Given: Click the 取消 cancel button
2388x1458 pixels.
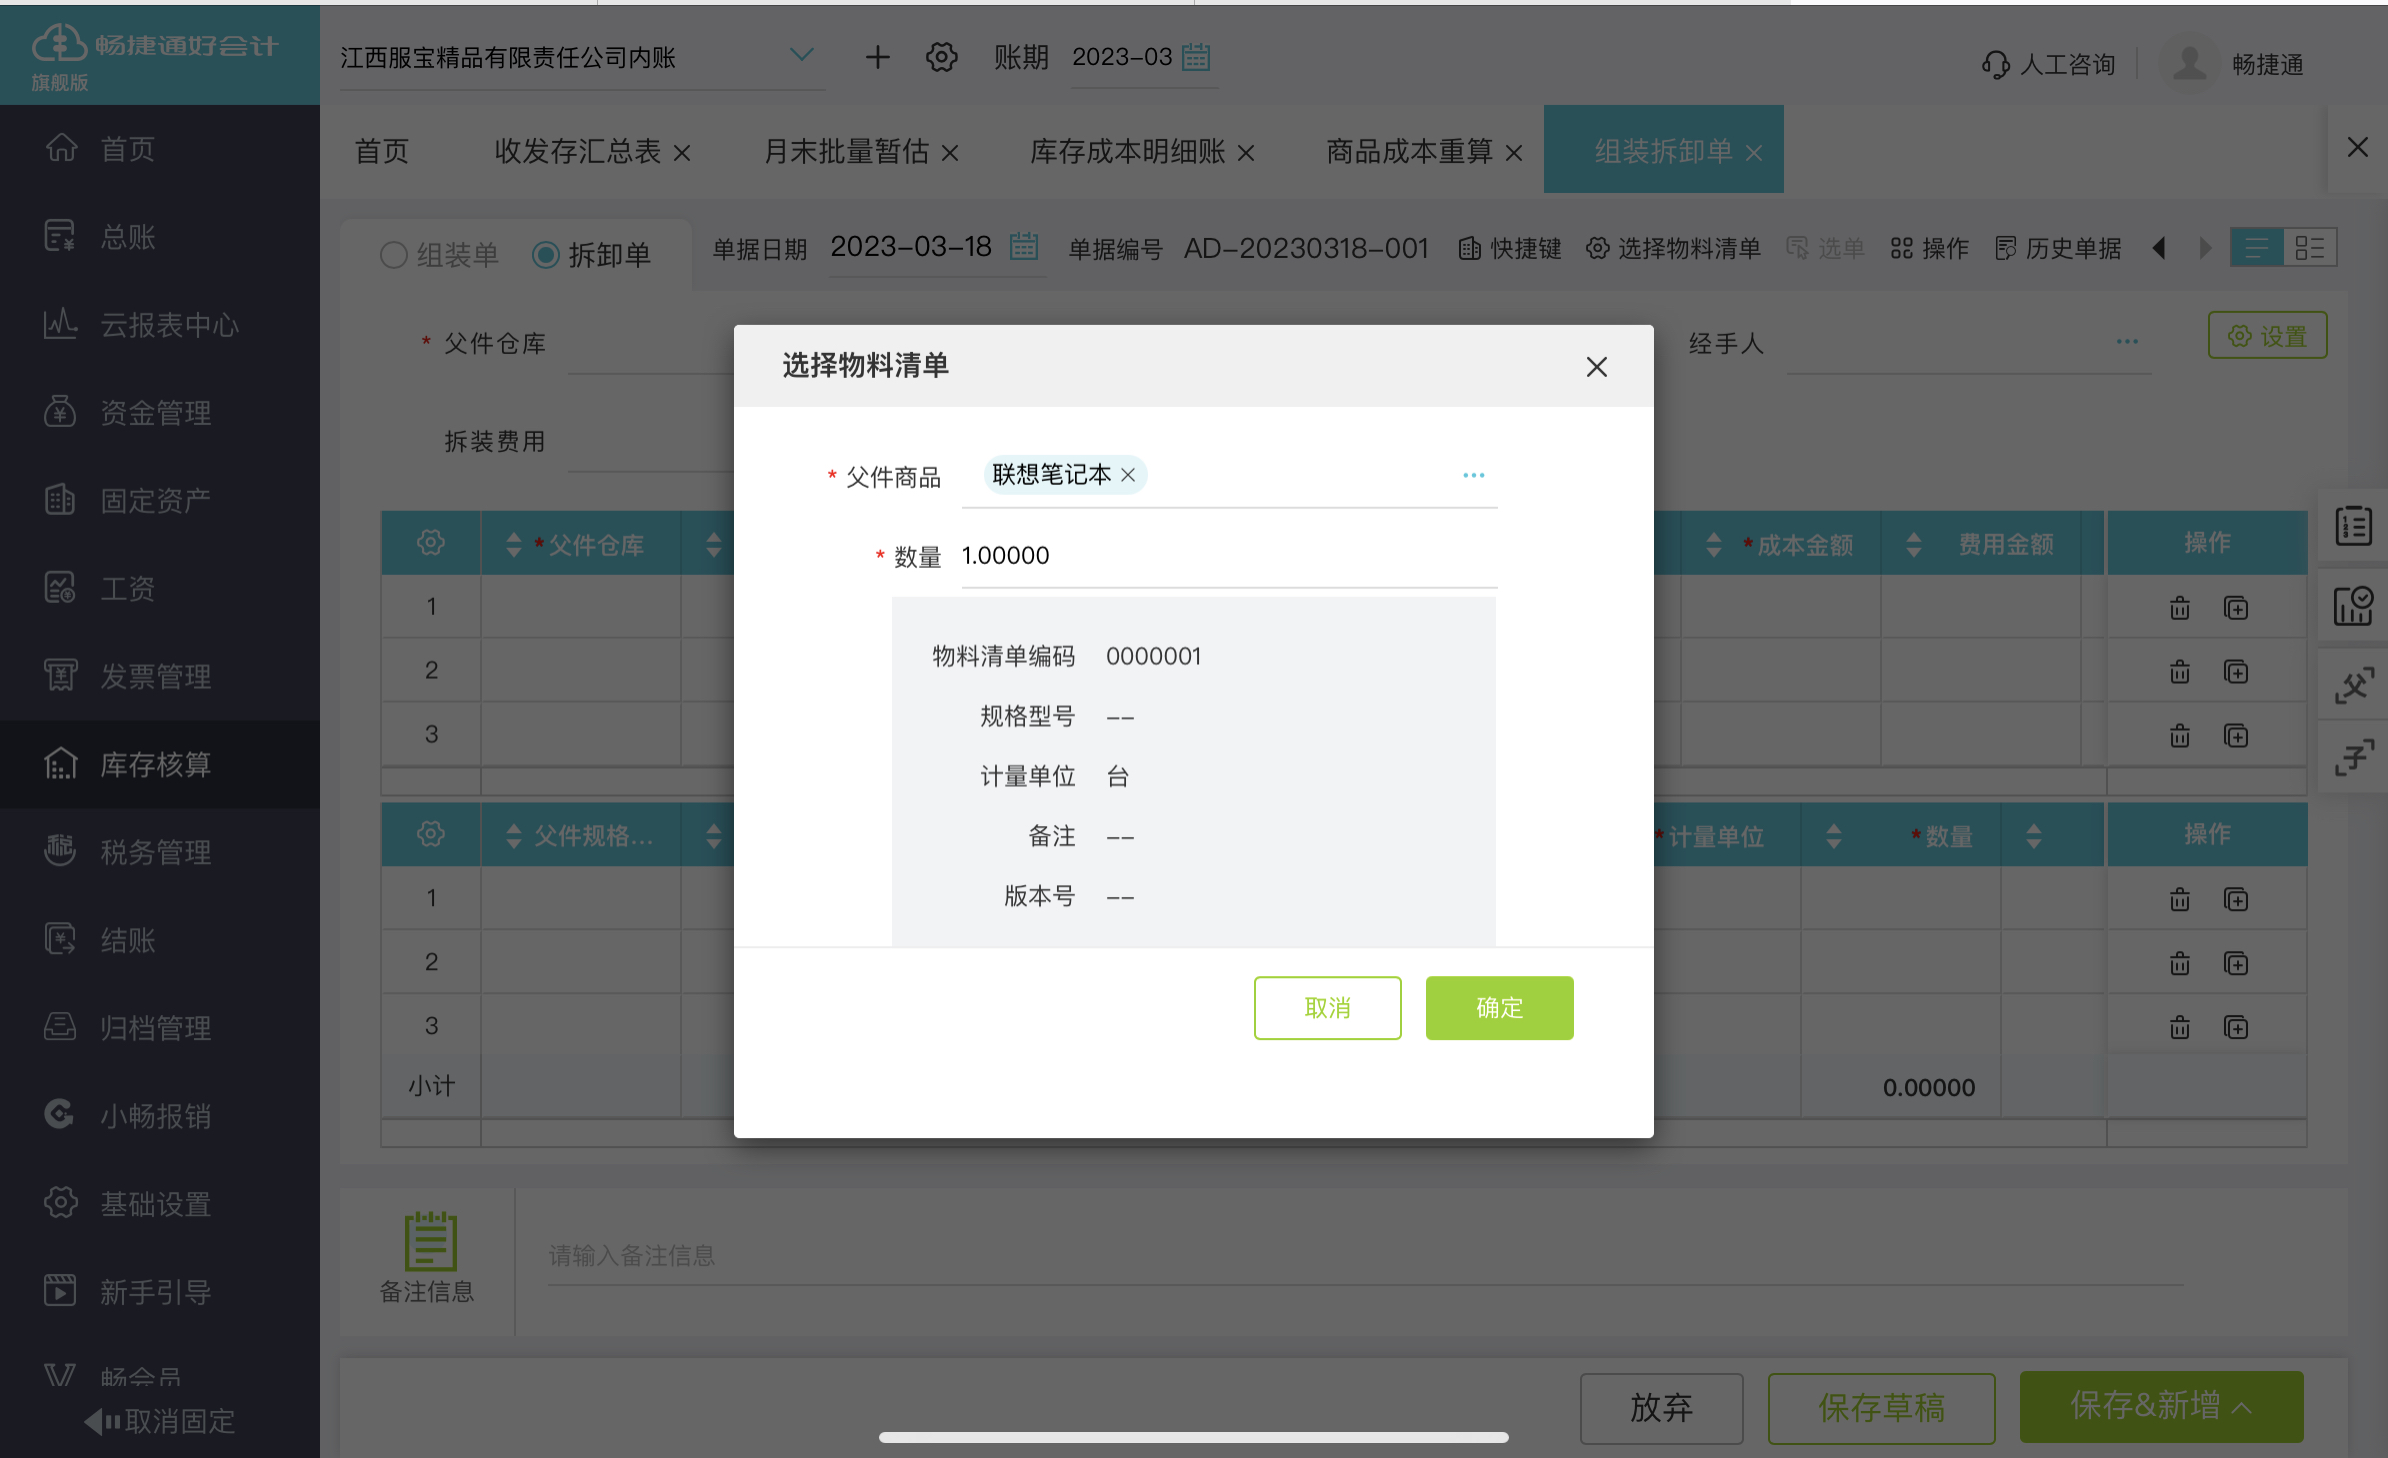Looking at the screenshot, I should (1329, 1006).
